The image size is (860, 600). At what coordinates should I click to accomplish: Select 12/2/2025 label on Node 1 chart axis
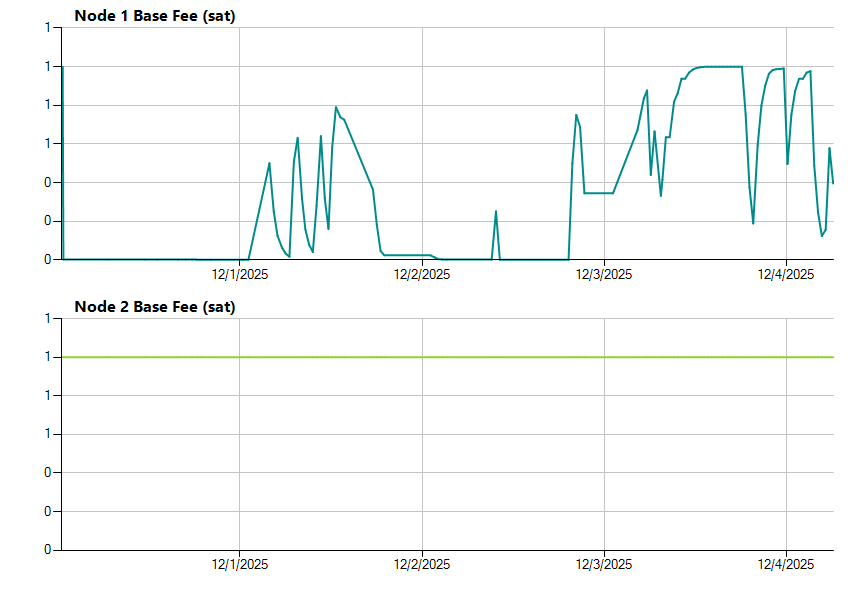click(421, 274)
